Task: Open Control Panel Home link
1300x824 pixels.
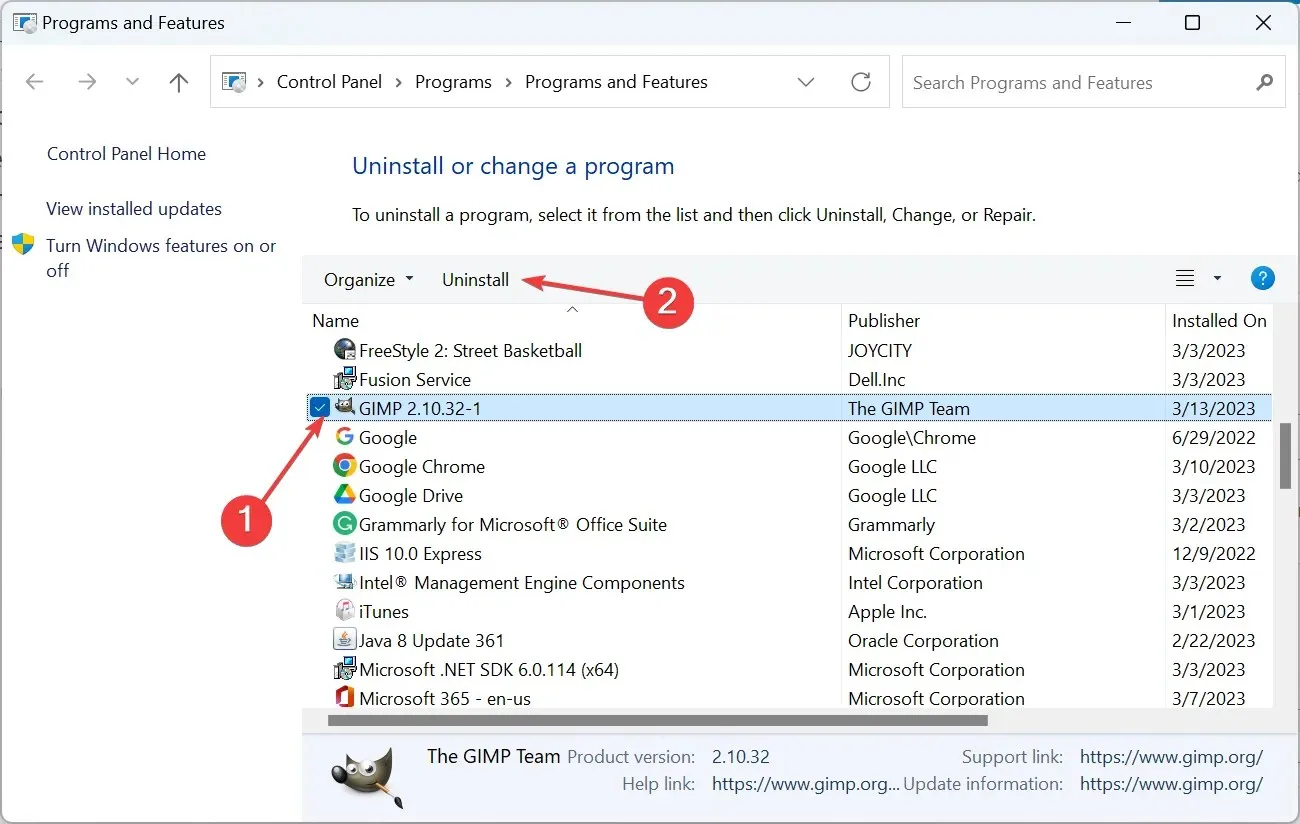Action: tap(126, 154)
